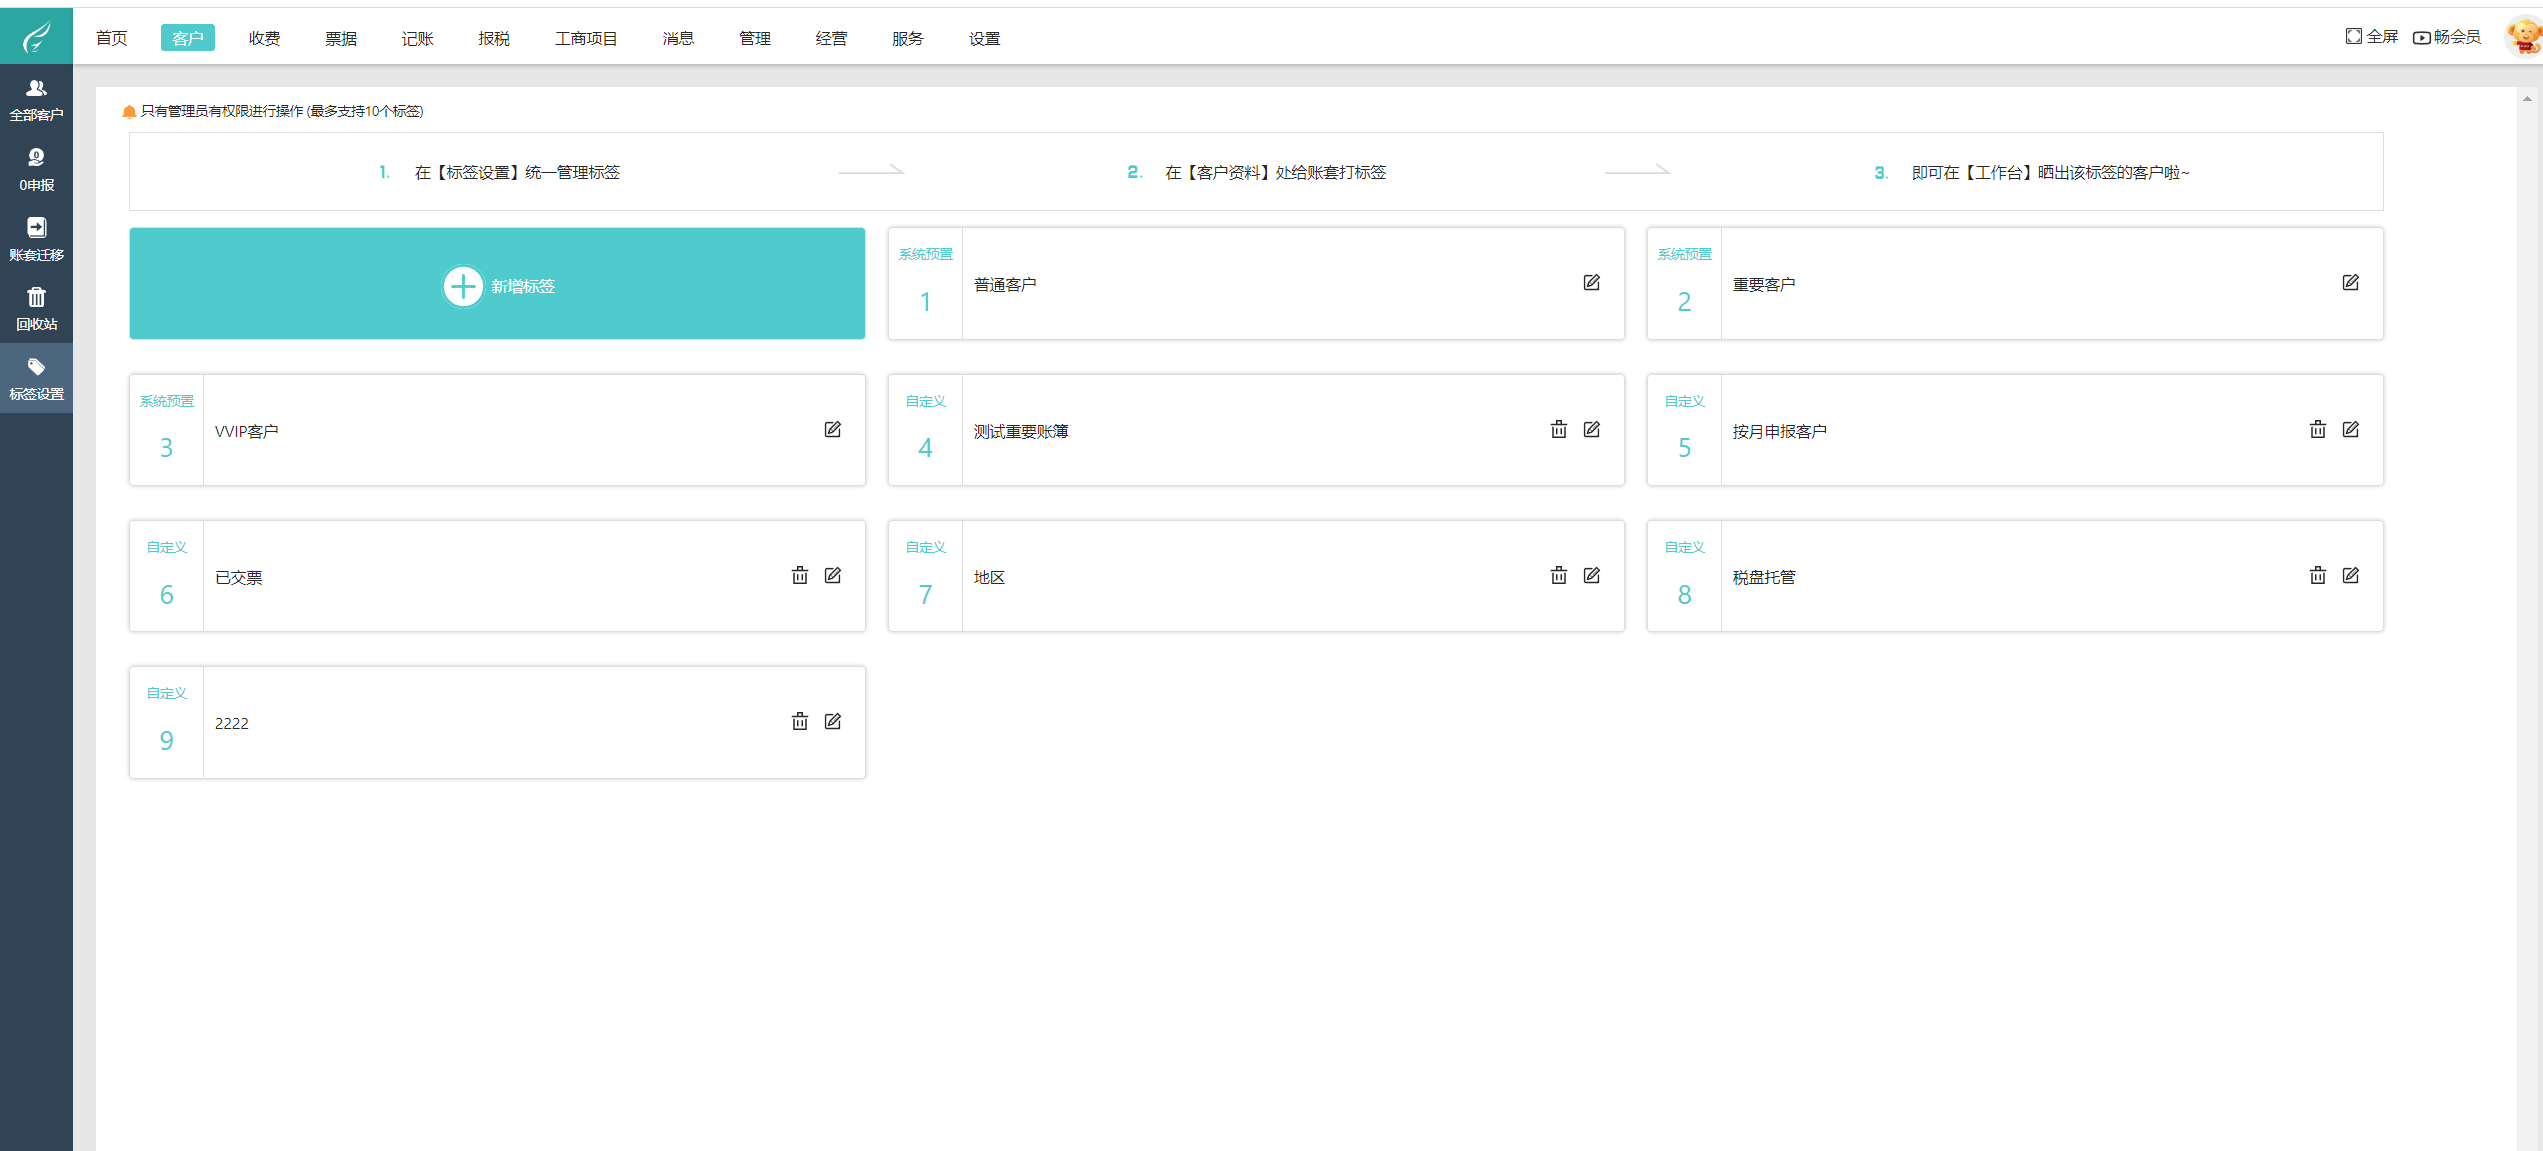Click the 新增标签 button
This screenshot has width=2543, height=1151.
[500, 285]
